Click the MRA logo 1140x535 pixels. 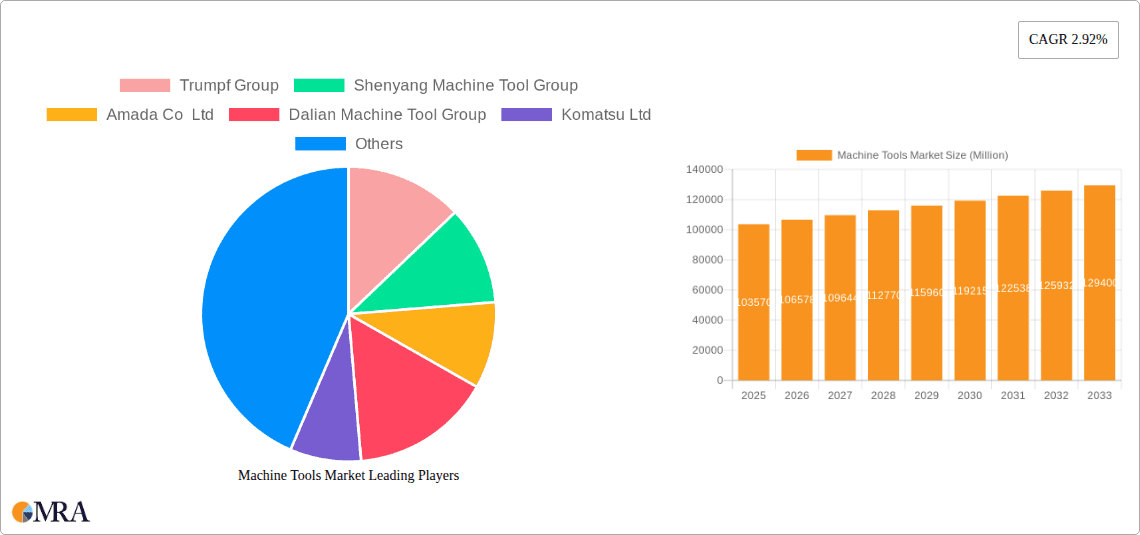pyautogui.click(x=51, y=511)
